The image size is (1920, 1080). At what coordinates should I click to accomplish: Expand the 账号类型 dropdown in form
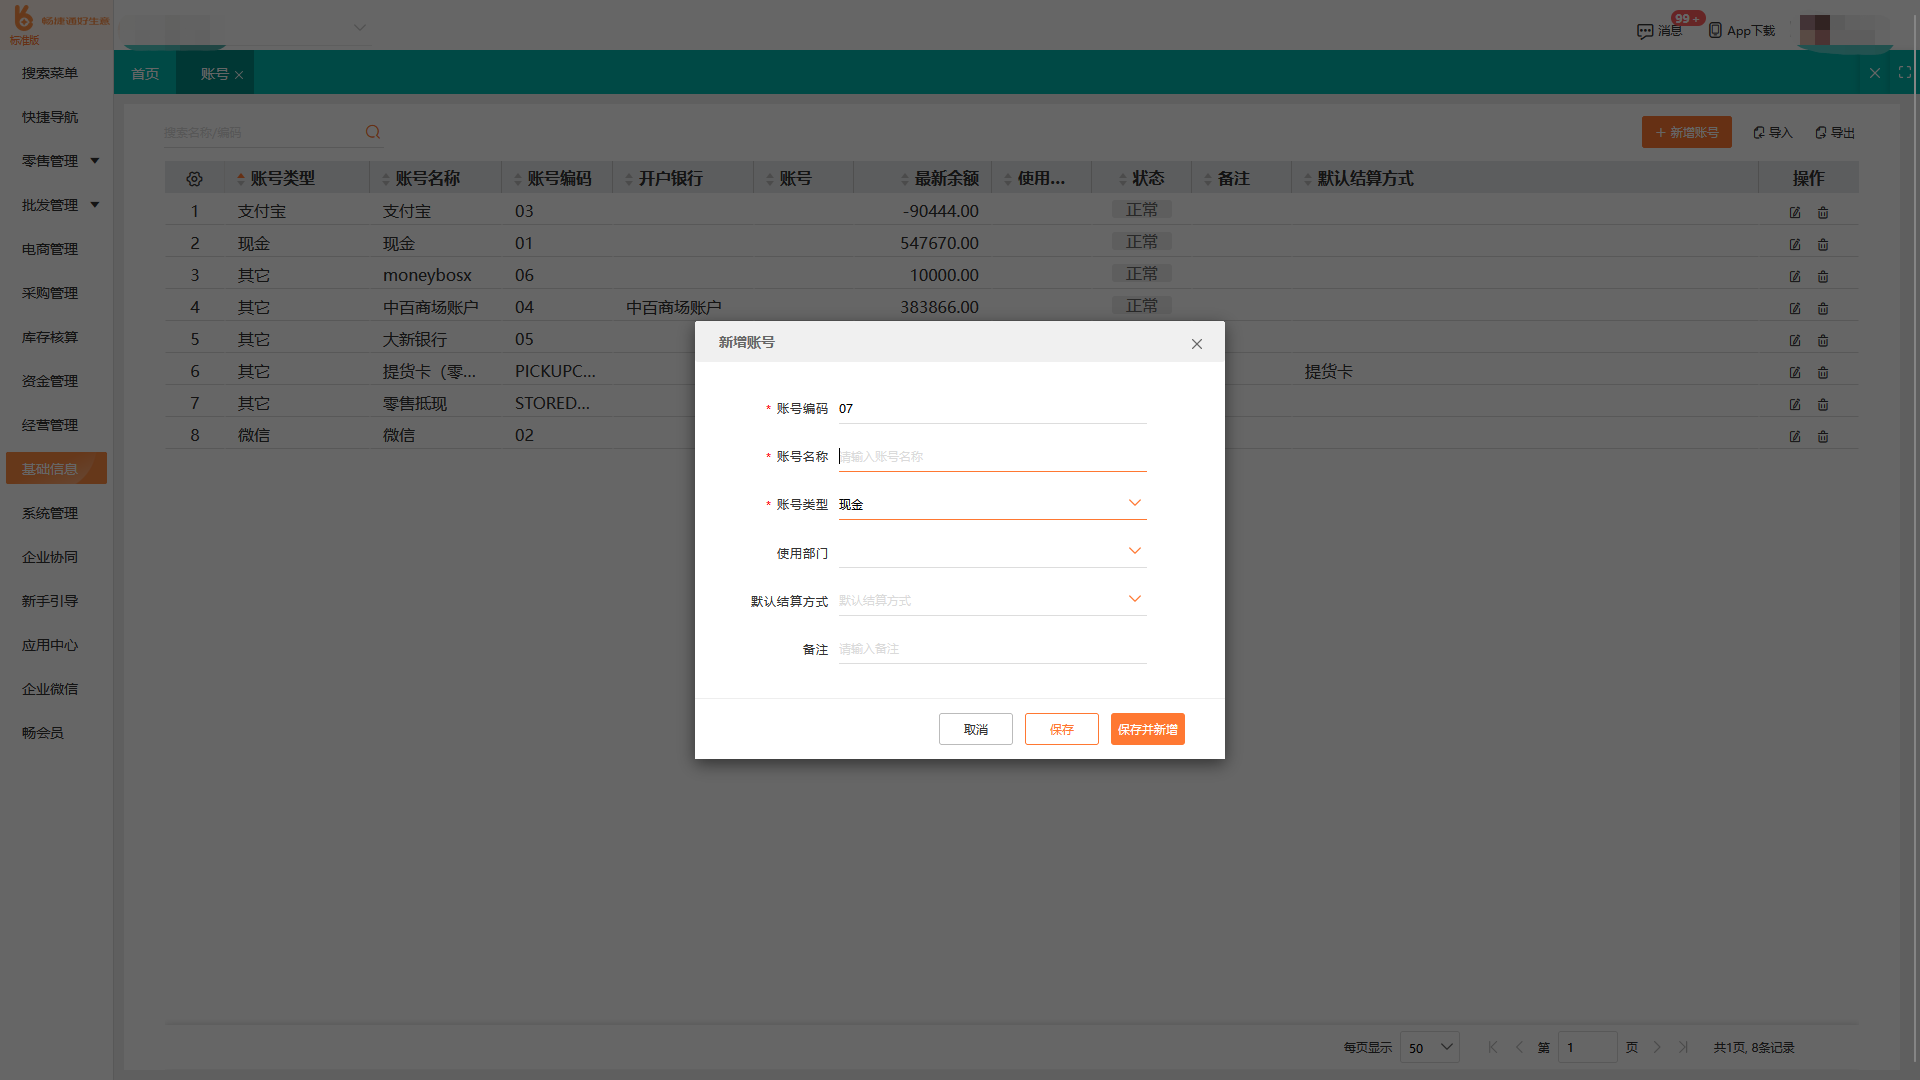(1134, 504)
